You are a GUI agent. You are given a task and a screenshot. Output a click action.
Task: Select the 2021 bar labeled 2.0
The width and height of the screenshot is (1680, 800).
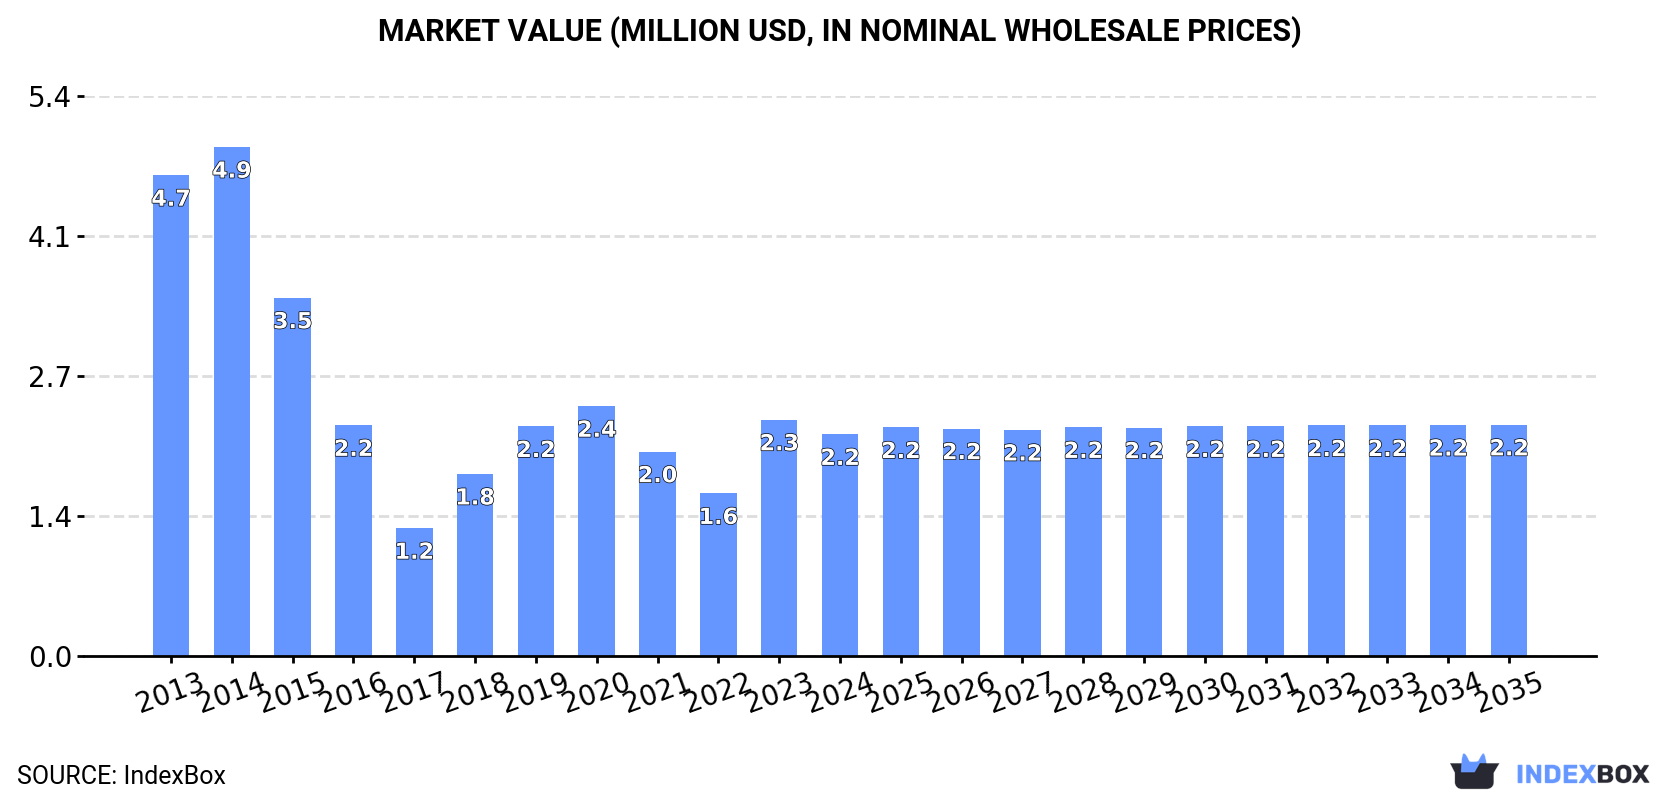pos(658,554)
